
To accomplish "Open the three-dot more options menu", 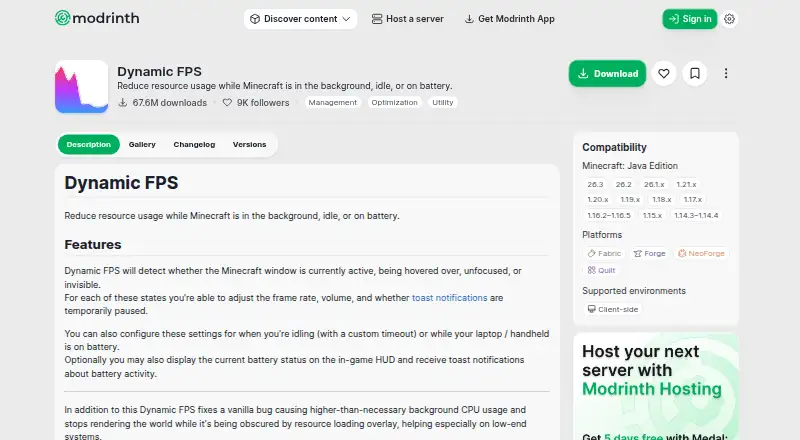I will coord(726,74).
